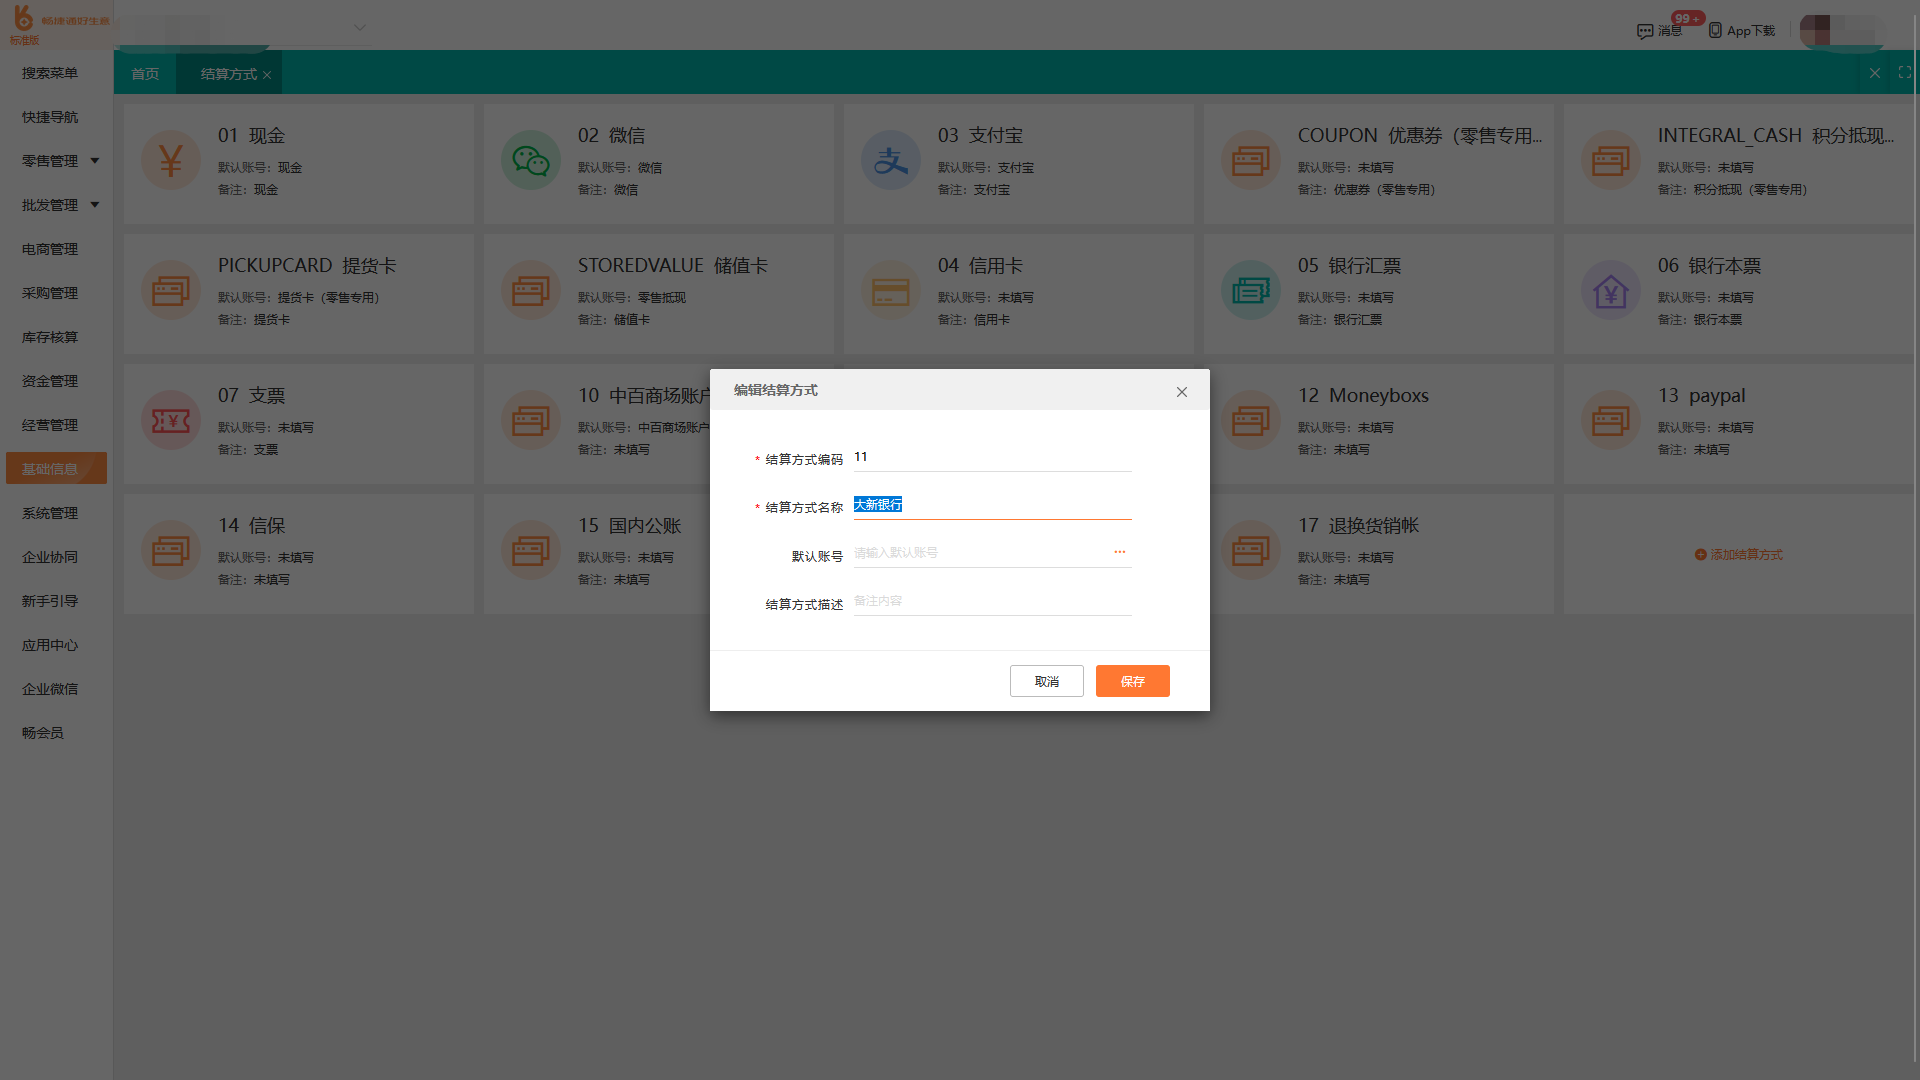Click the Alipay payment method icon
The height and width of the screenshot is (1080, 1920).
pos(890,160)
